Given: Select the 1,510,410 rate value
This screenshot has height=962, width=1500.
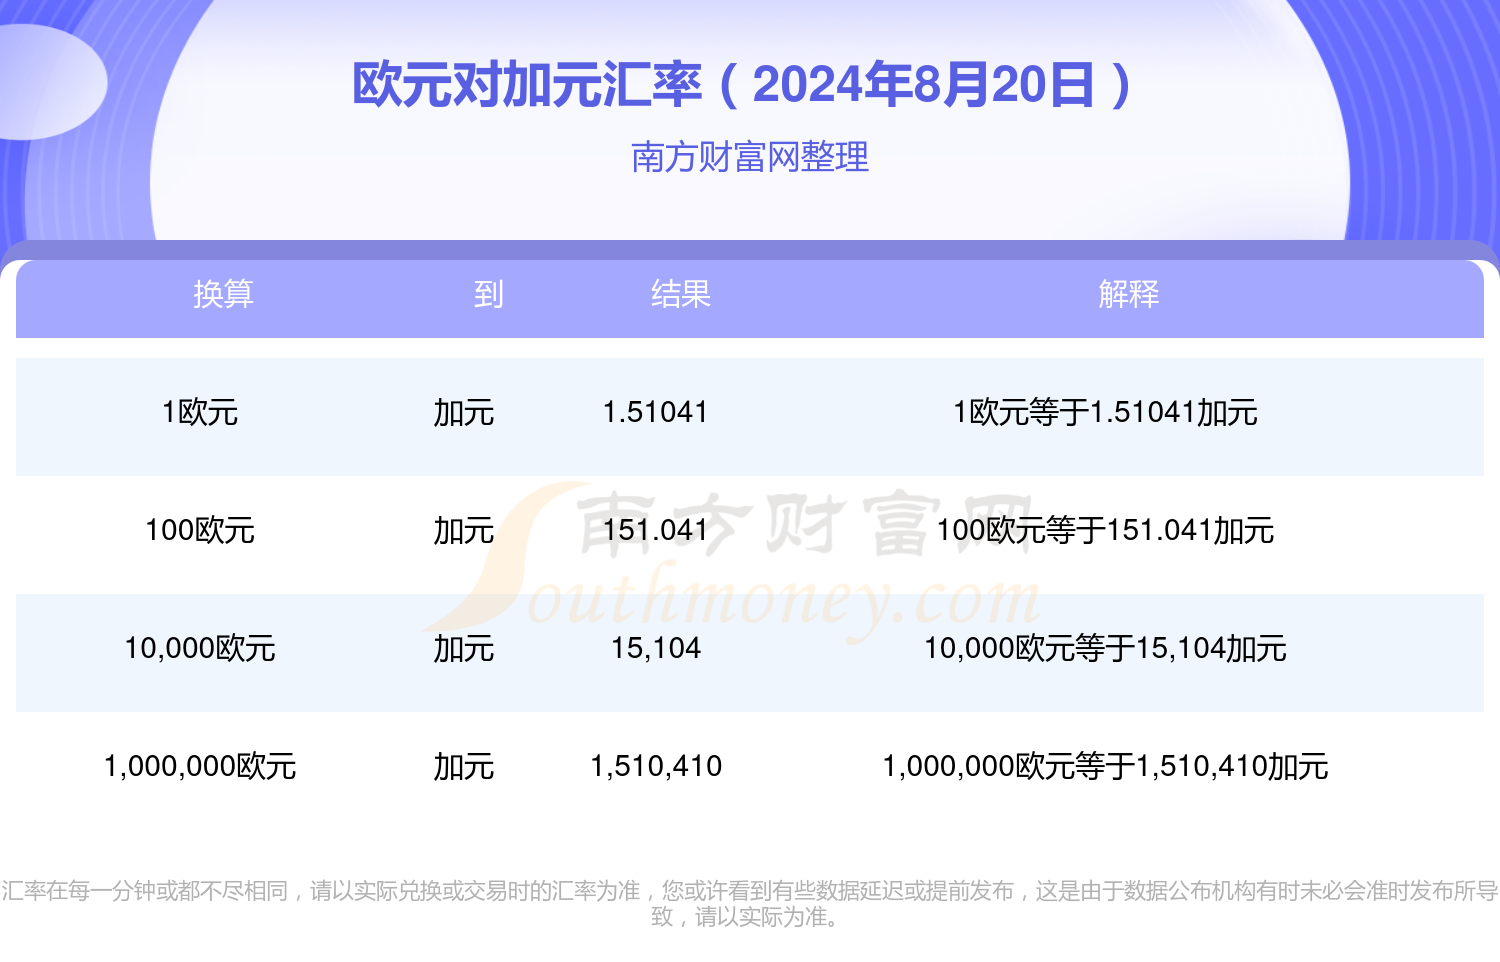Looking at the screenshot, I should (x=655, y=767).
